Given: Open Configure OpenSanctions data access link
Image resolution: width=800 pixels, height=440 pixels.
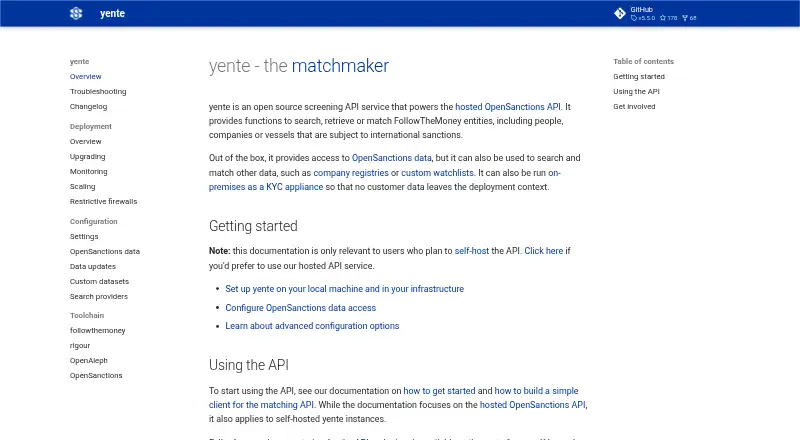Looking at the screenshot, I should [x=301, y=308].
